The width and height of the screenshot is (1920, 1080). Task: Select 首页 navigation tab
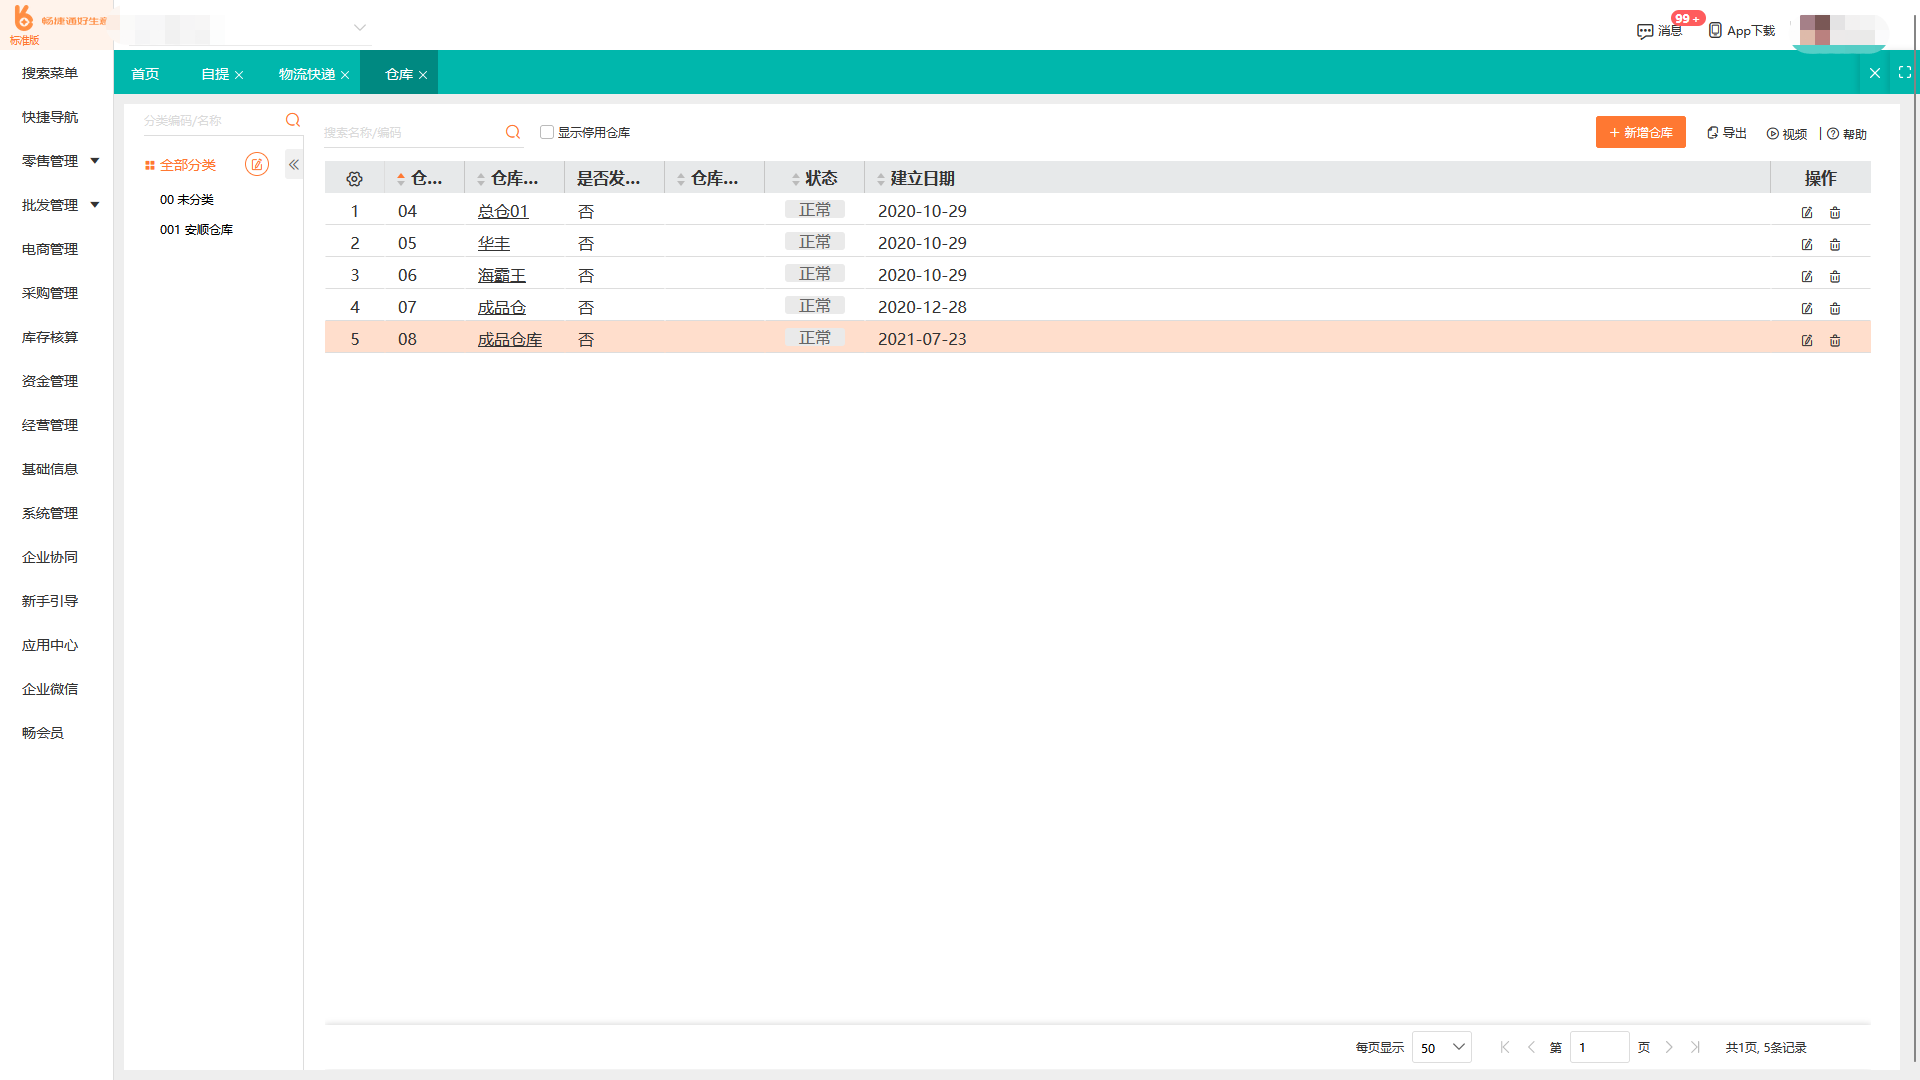[144, 73]
